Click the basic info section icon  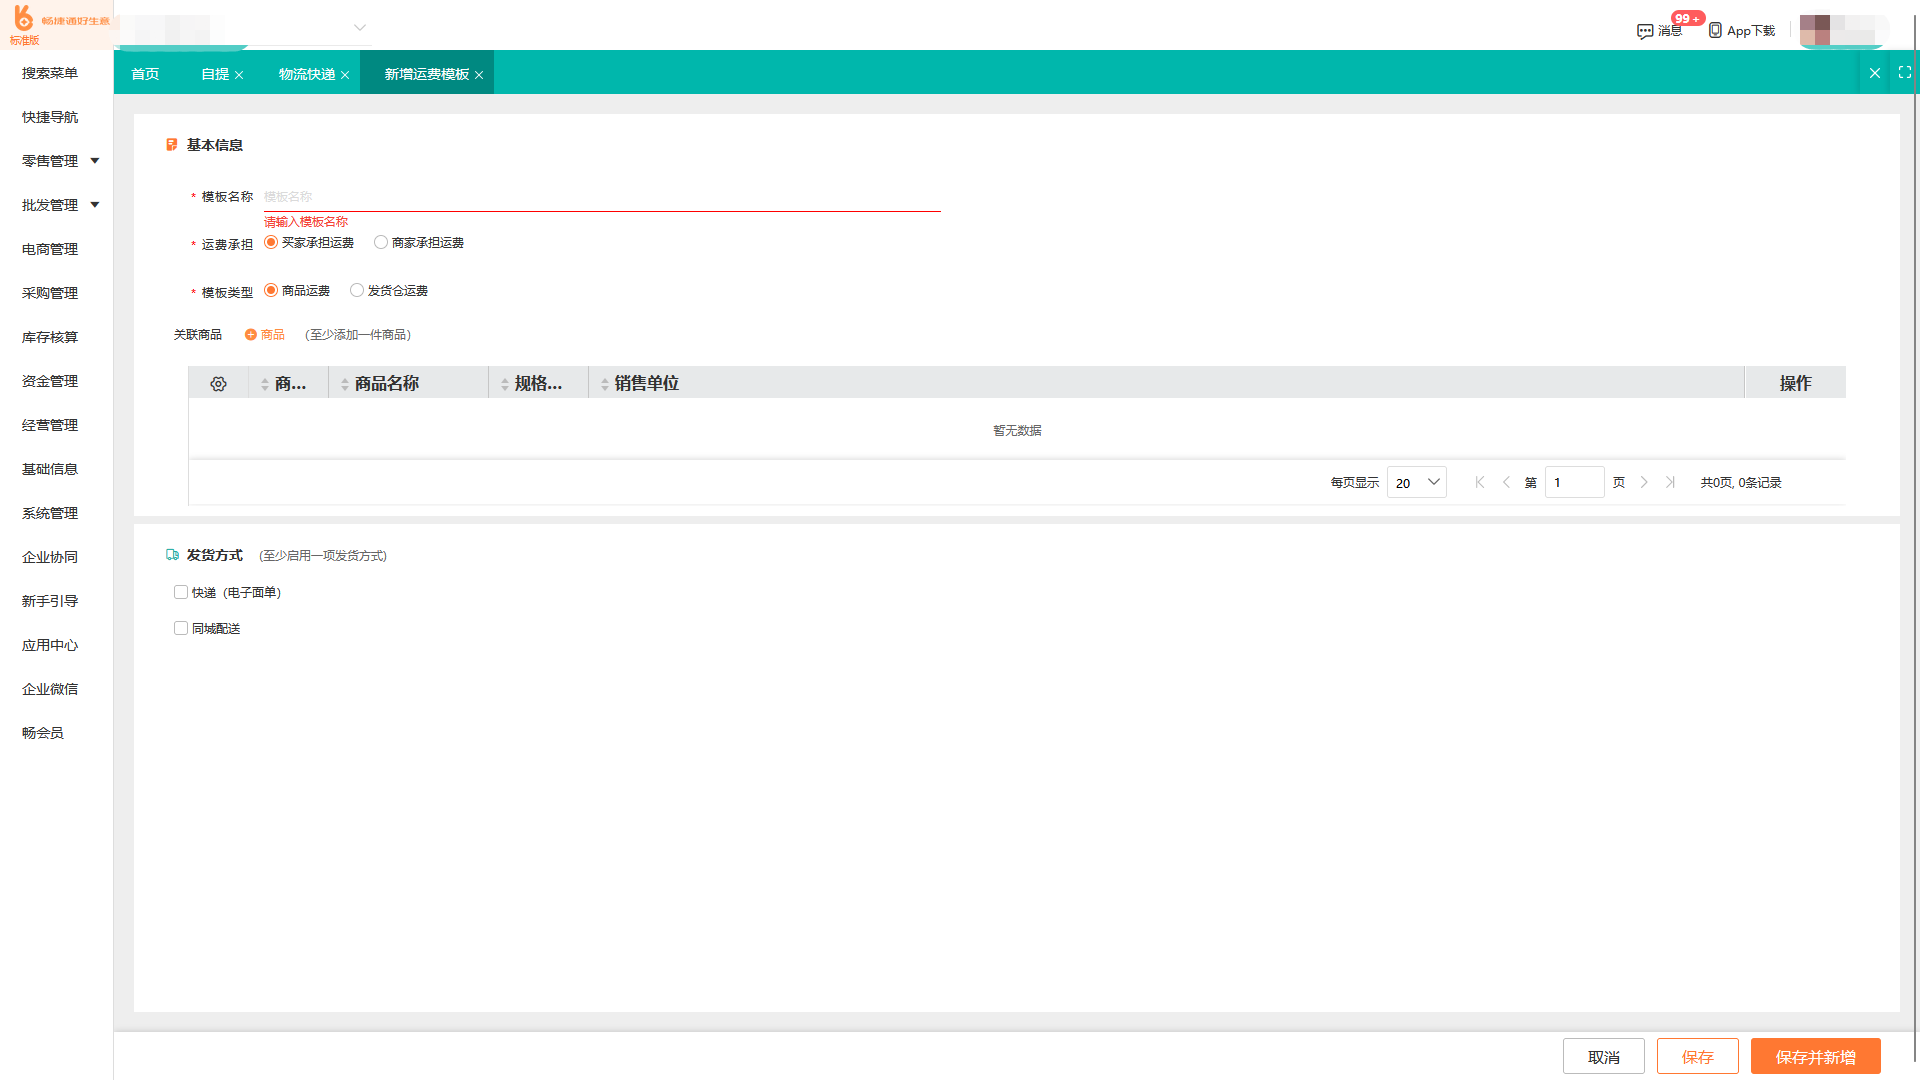[171, 145]
